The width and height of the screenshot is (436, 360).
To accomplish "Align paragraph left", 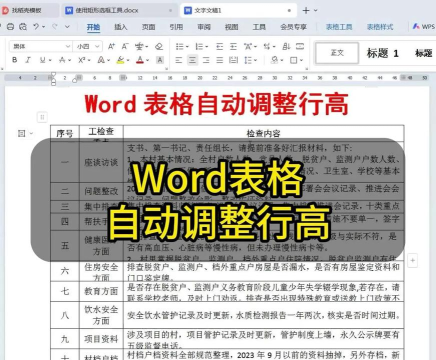I will tap(179, 60).
